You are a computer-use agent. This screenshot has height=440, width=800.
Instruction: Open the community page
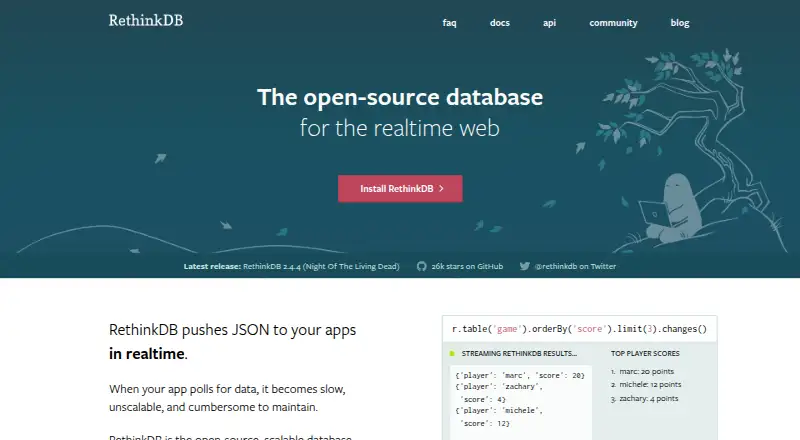(x=613, y=23)
